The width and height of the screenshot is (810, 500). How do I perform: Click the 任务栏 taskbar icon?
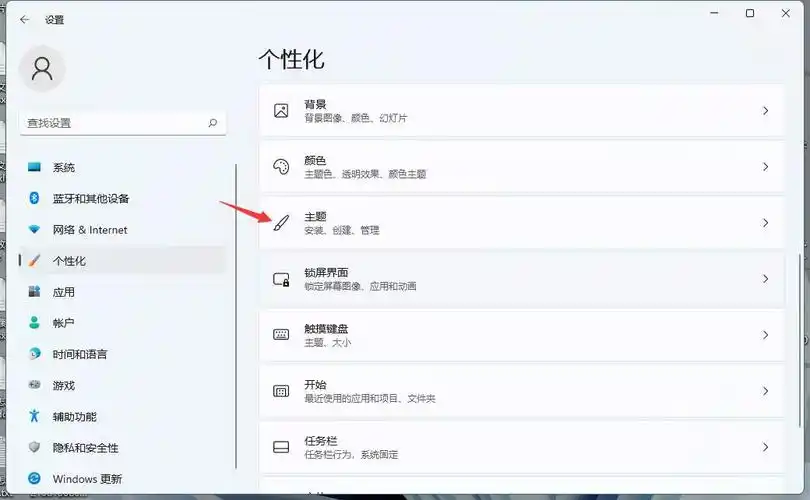click(281, 447)
